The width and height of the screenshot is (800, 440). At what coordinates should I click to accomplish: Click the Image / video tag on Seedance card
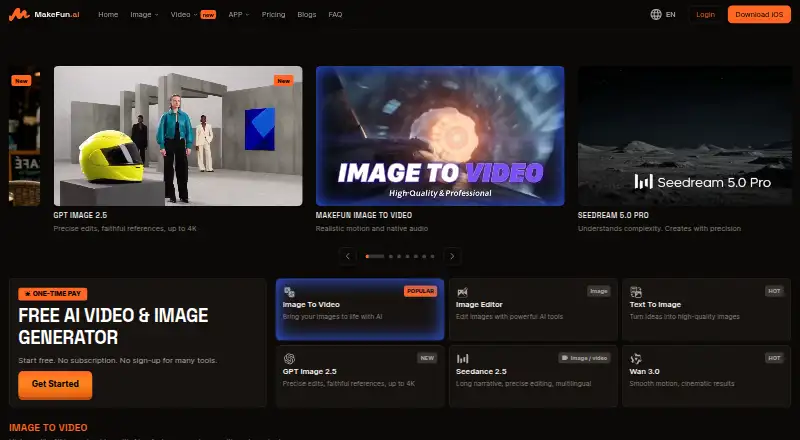click(584, 358)
